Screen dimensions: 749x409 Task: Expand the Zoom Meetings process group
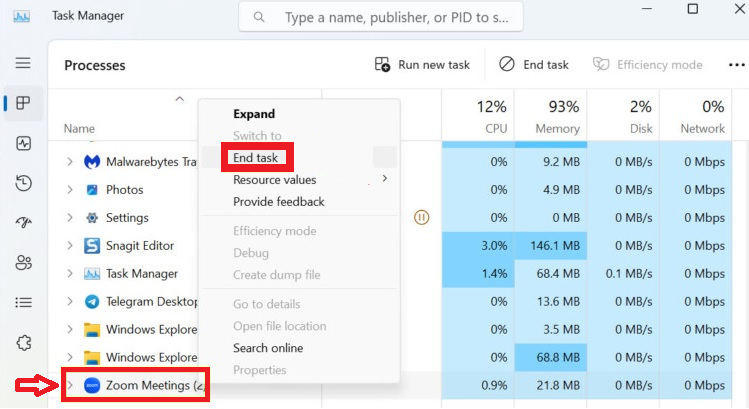tap(70, 385)
